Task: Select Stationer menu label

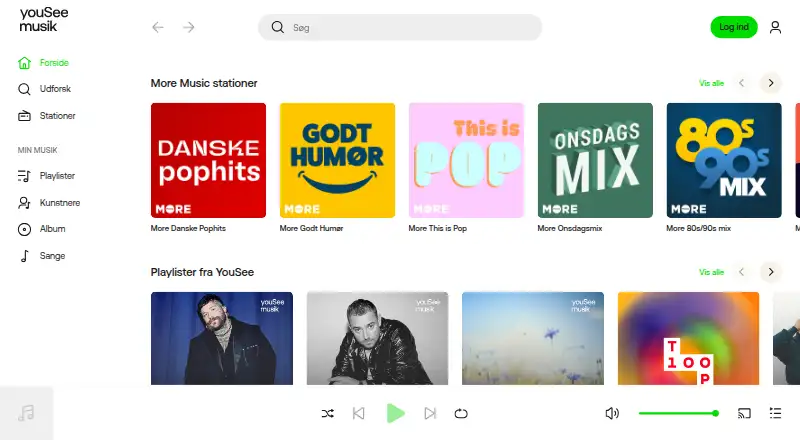Action: tap(58, 116)
